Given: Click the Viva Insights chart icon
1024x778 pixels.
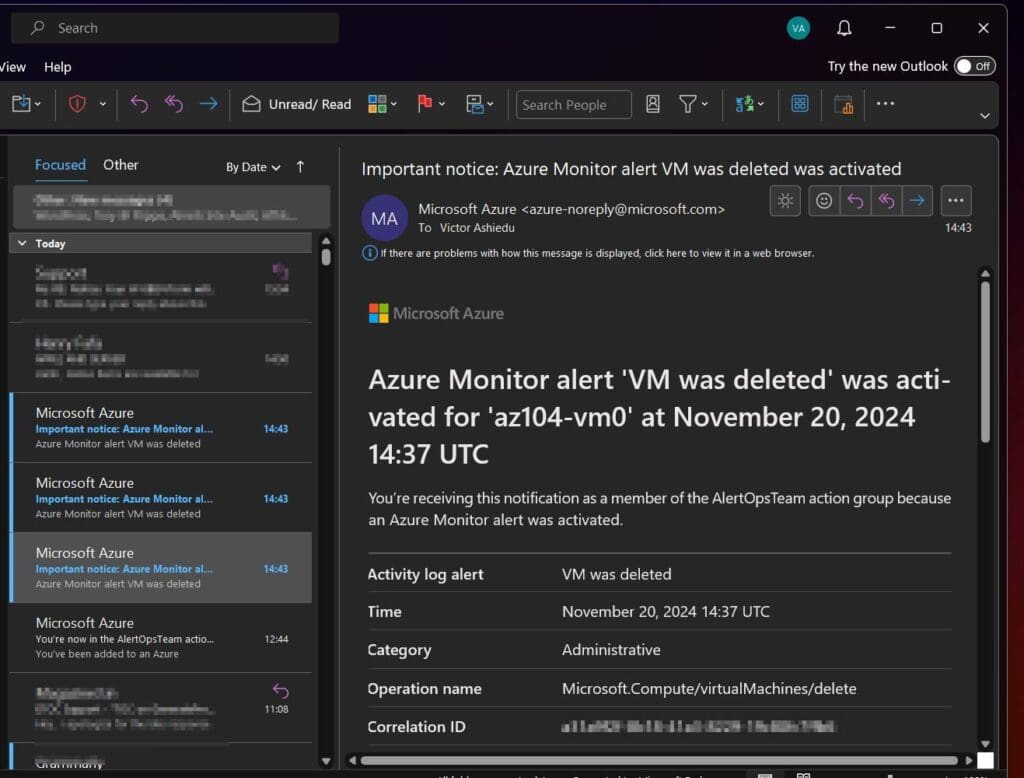Looking at the screenshot, I should click(843, 105).
